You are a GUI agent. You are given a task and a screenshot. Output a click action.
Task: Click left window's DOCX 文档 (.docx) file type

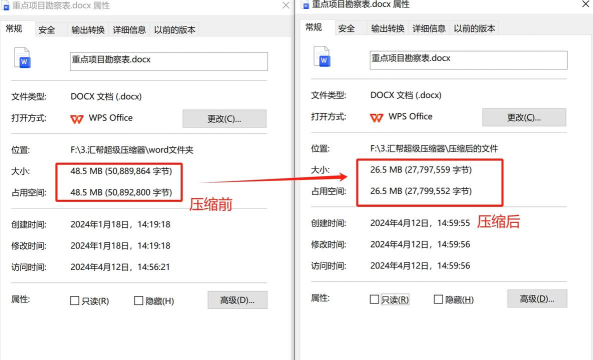(x=106, y=96)
